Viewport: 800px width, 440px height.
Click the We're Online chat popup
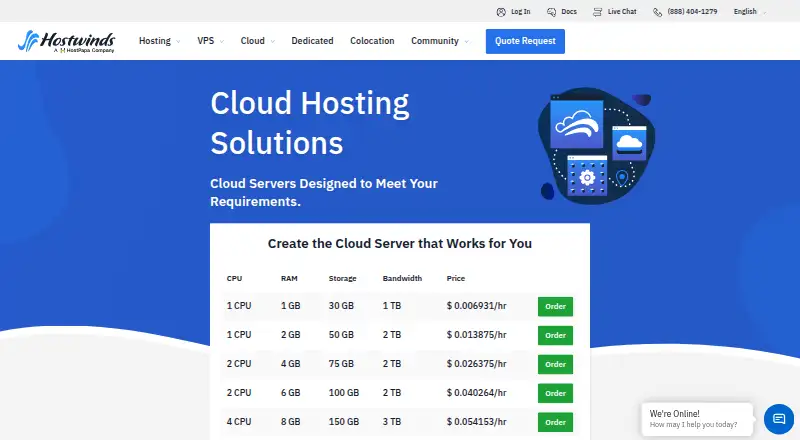697,419
